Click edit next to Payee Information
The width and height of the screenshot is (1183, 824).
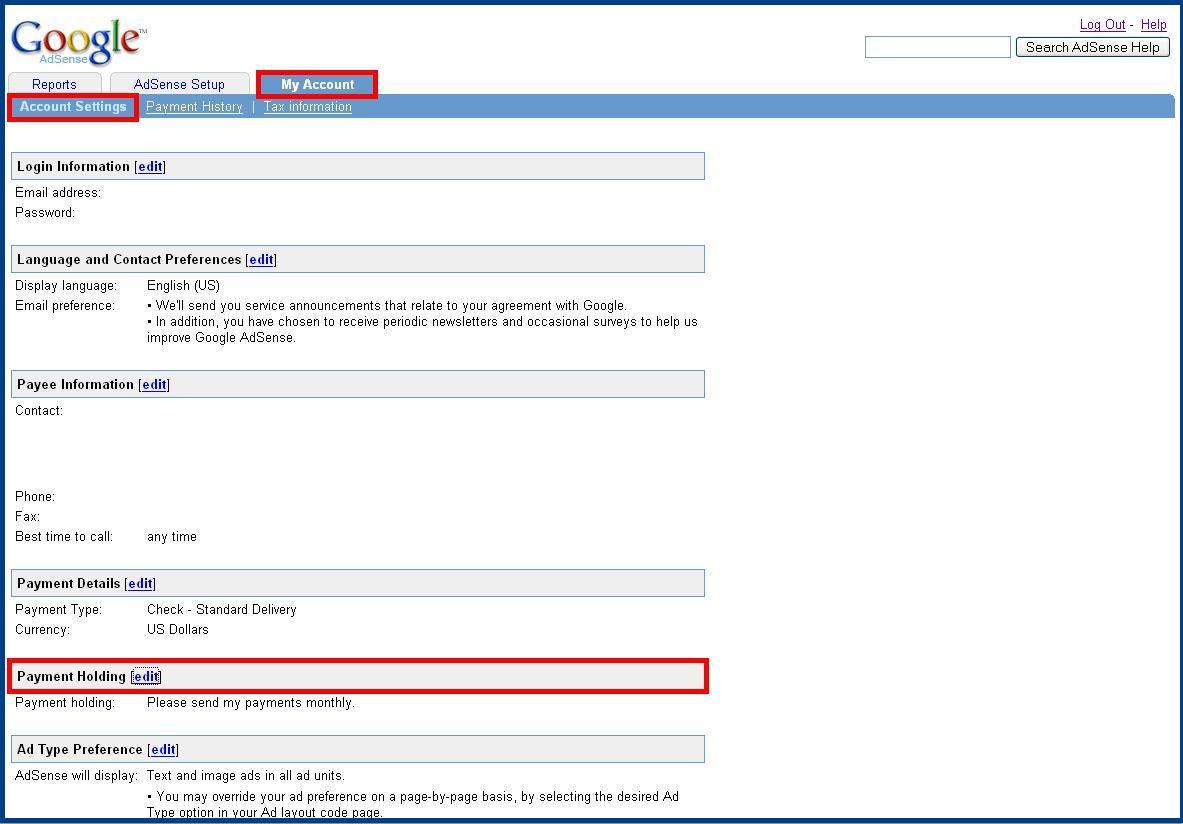154,385
